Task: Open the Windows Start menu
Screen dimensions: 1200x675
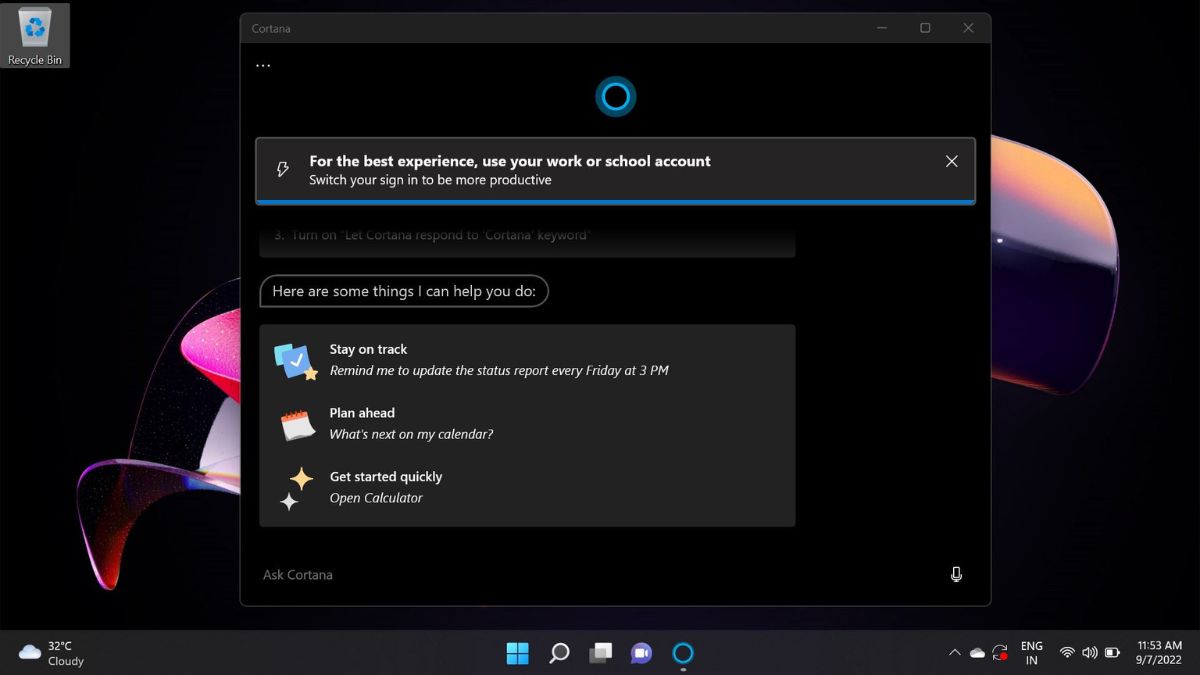Action: 518,653
